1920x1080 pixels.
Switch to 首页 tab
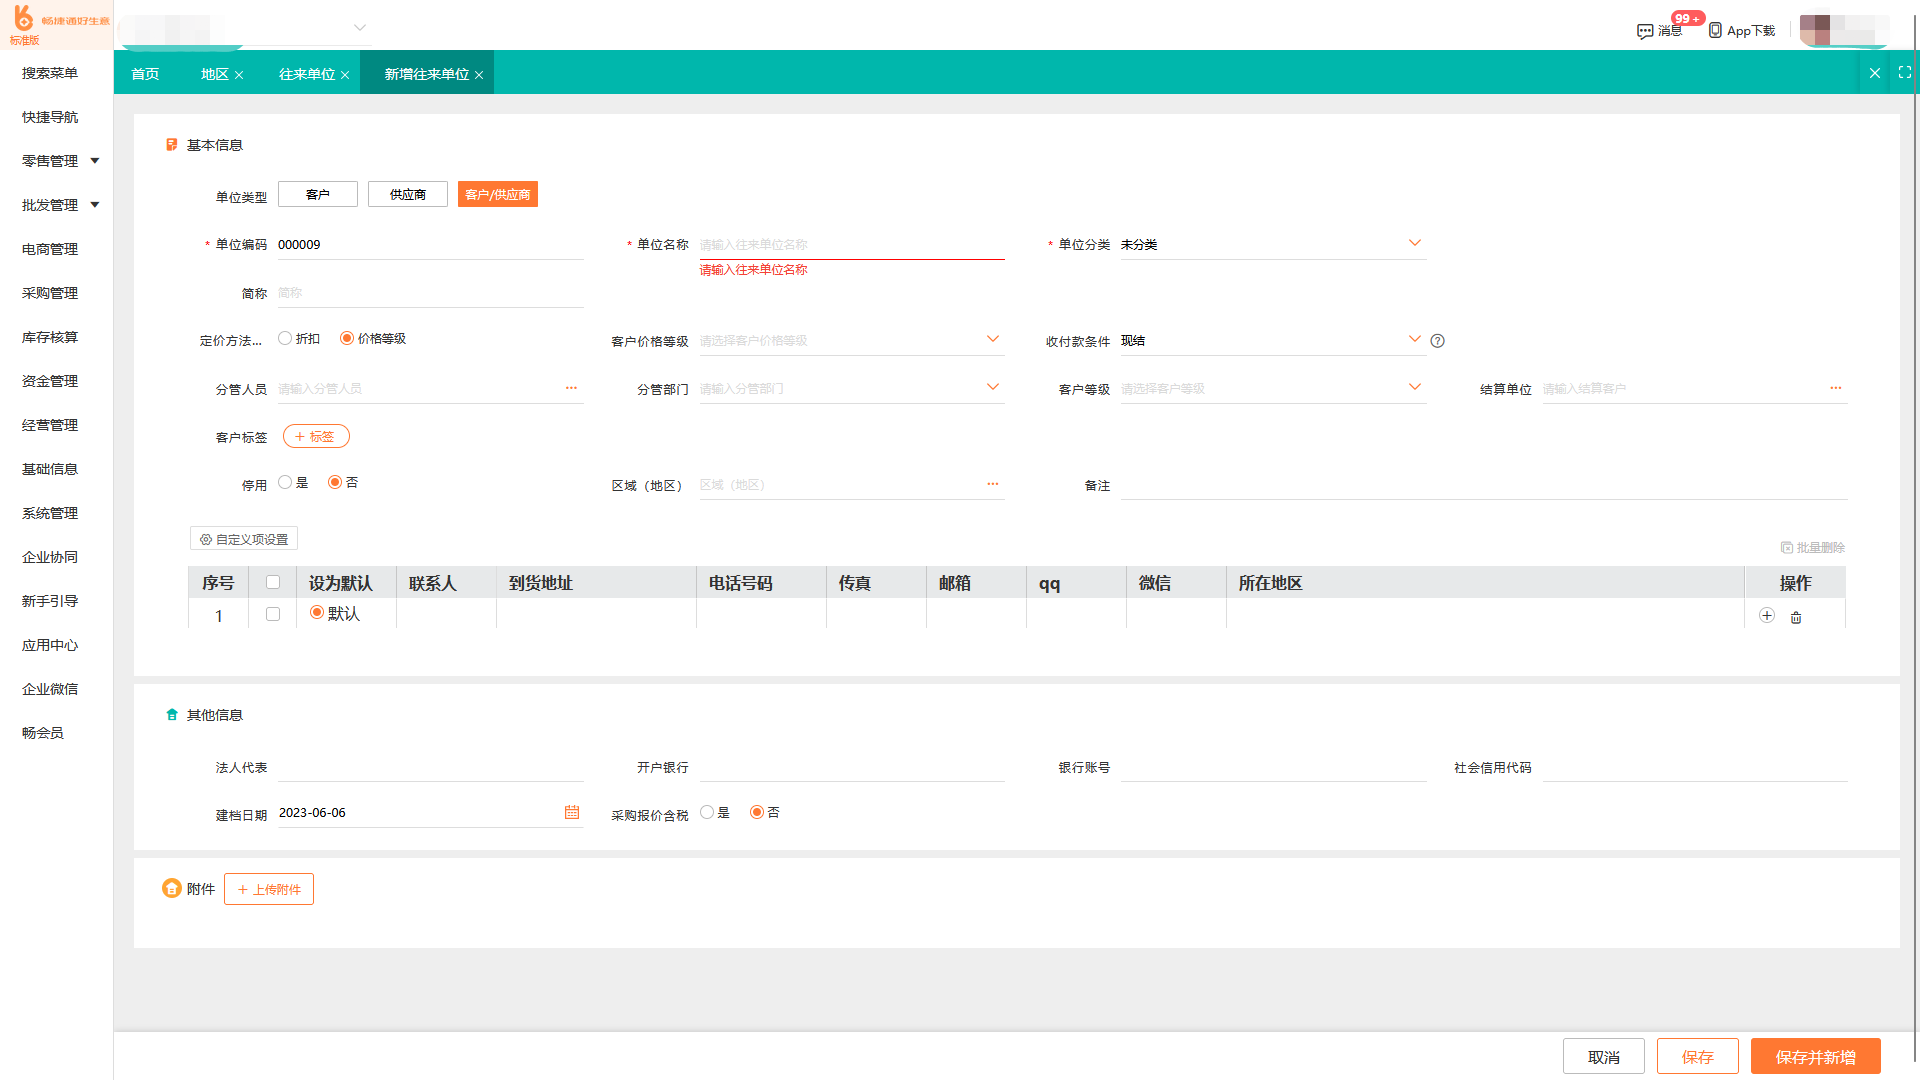pyautogui.click(x=145, y=73)
